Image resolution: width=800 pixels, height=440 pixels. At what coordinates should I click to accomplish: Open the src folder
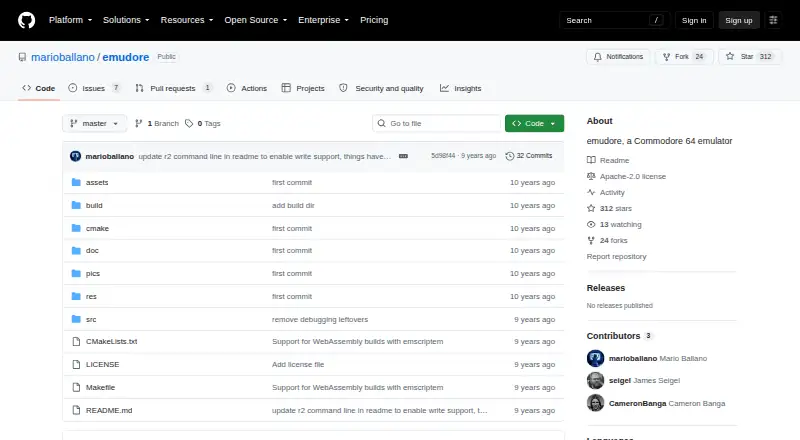pyautogui.click(x=91, y=320)
